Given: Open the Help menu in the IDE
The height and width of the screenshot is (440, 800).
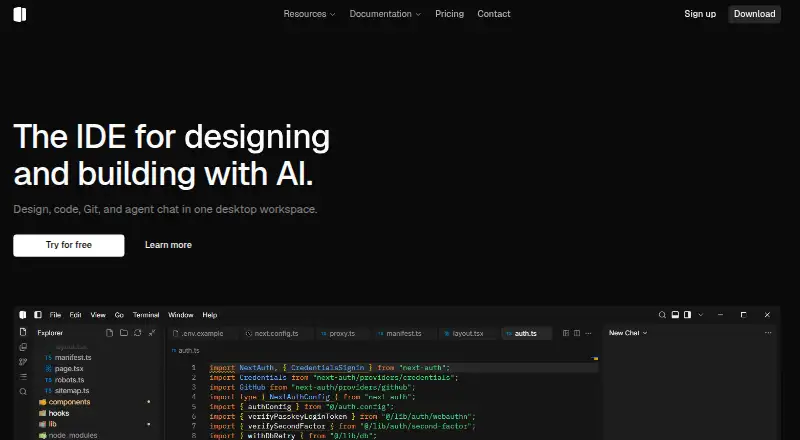Looking at the screenshot, I should click(x=210, y=315).
